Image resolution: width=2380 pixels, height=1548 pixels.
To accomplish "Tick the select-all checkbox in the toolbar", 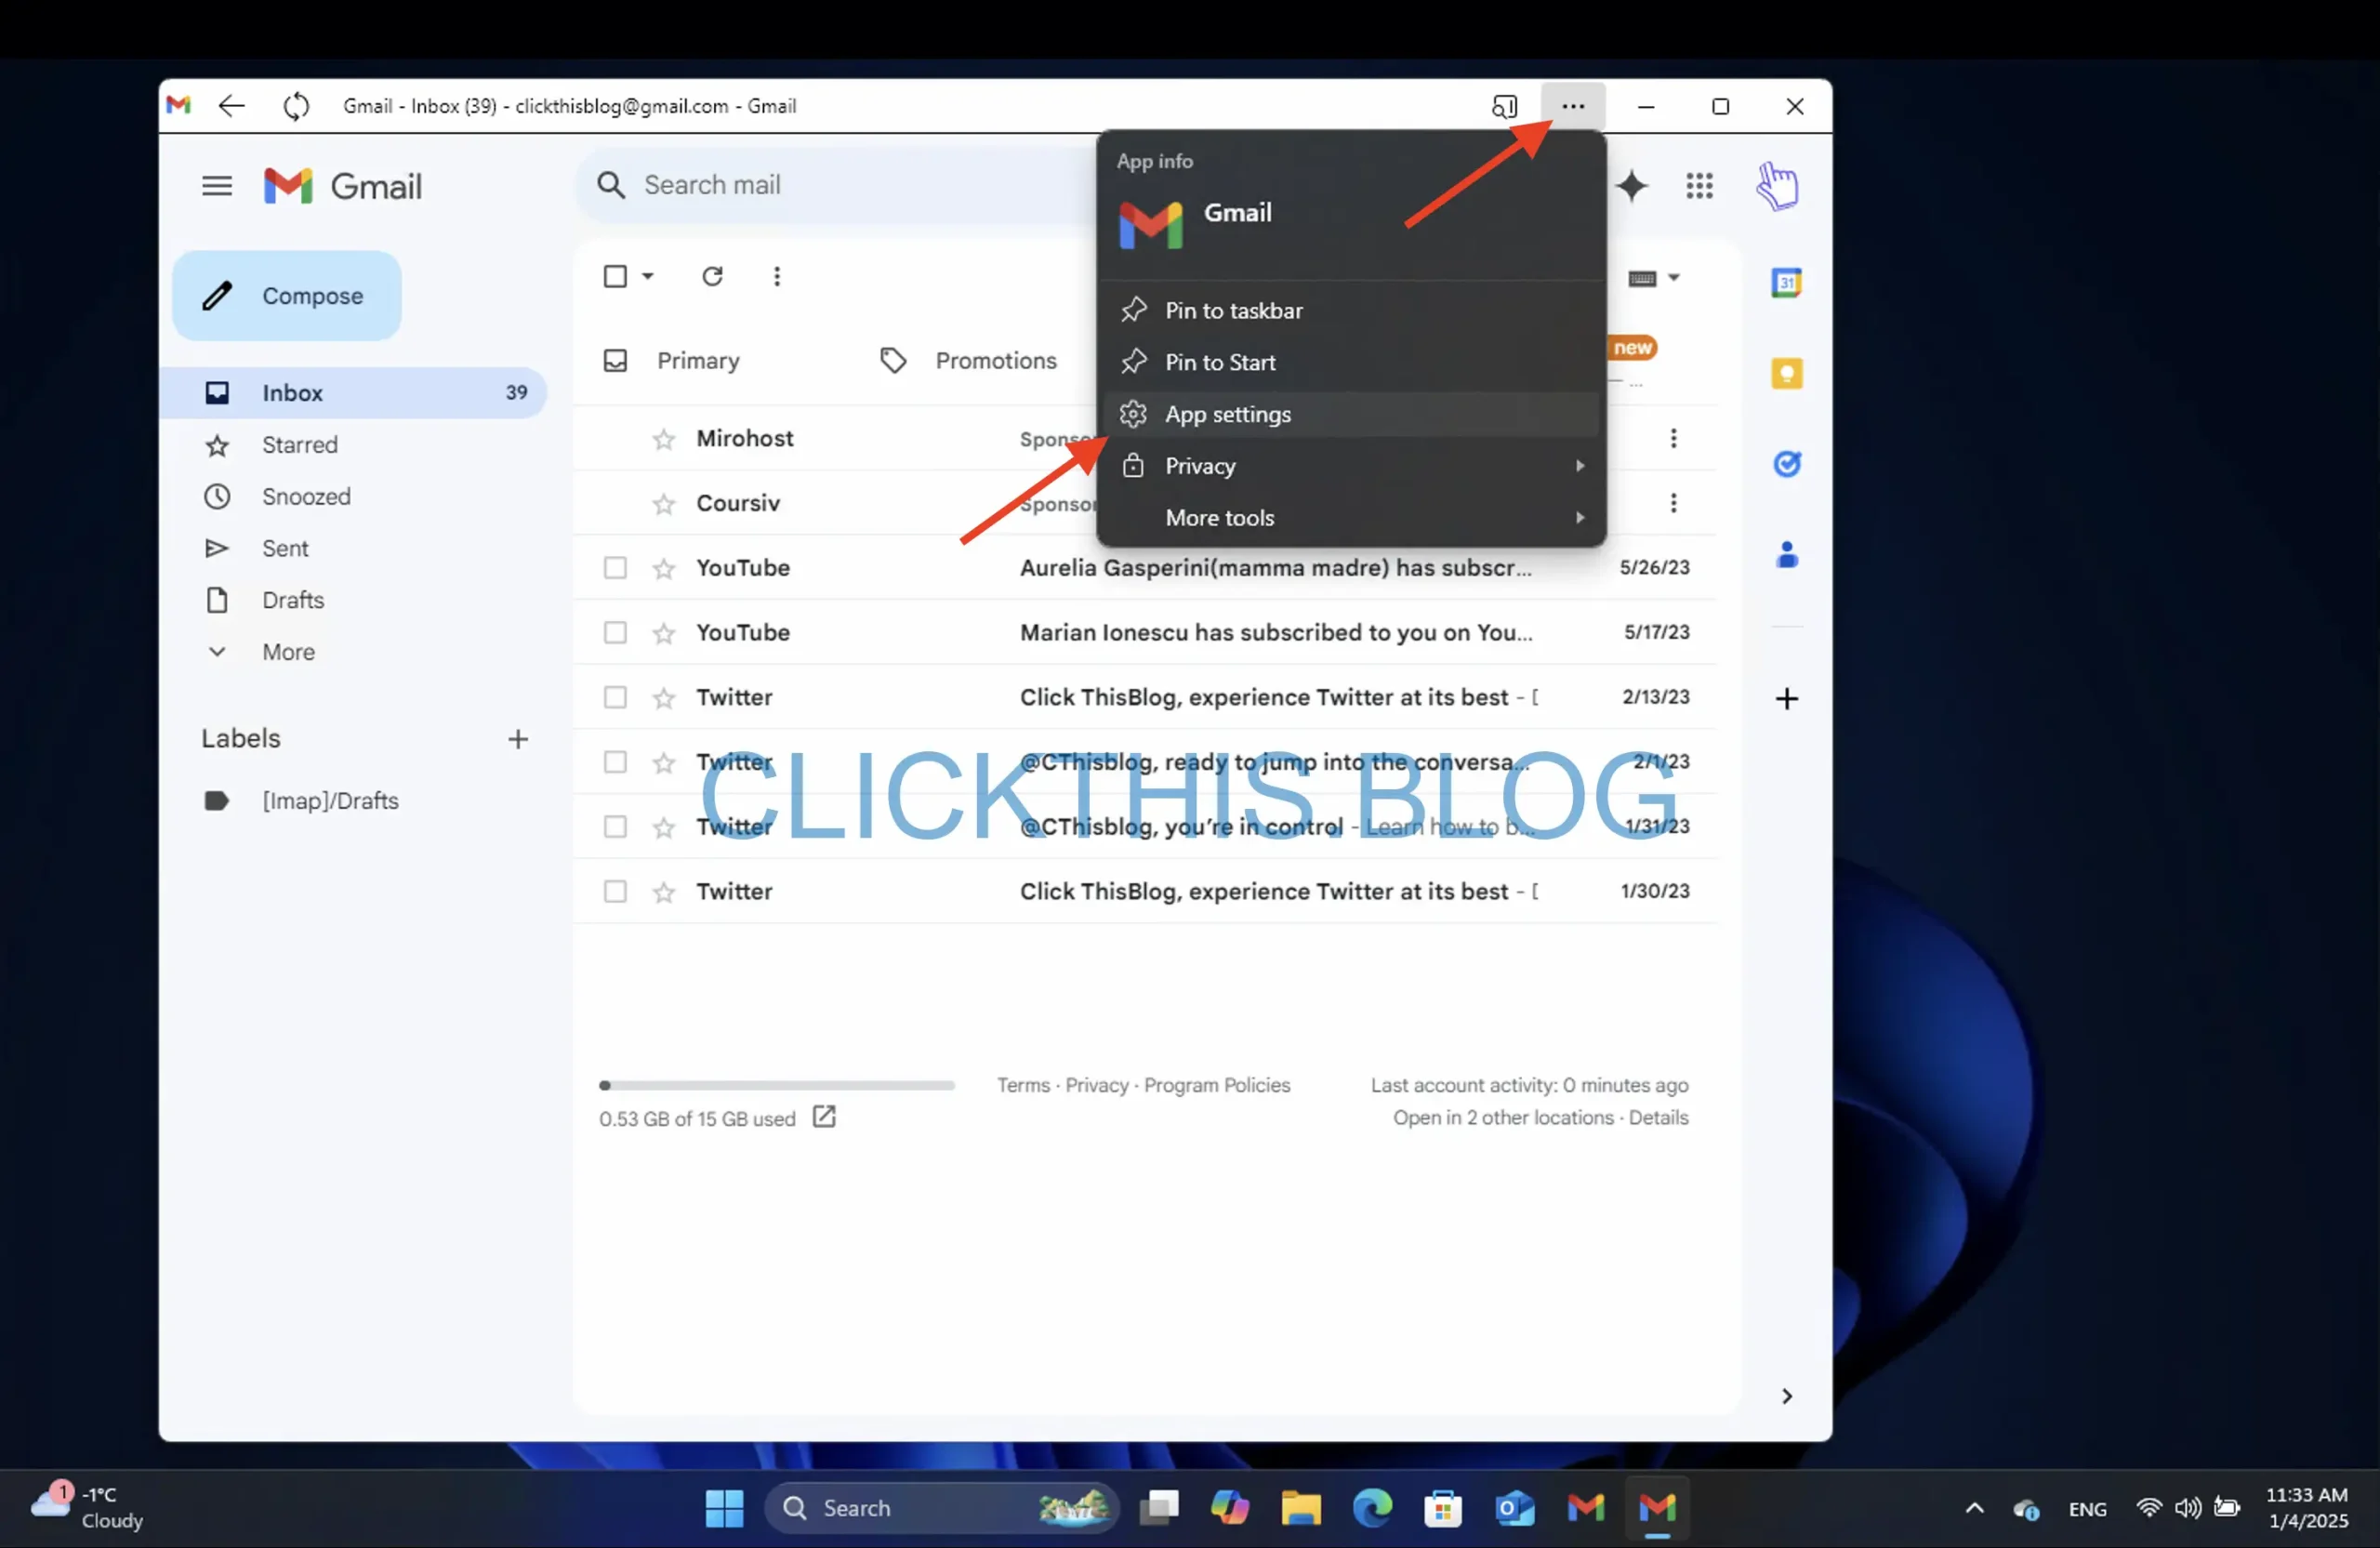I will (x=615, y=276).
